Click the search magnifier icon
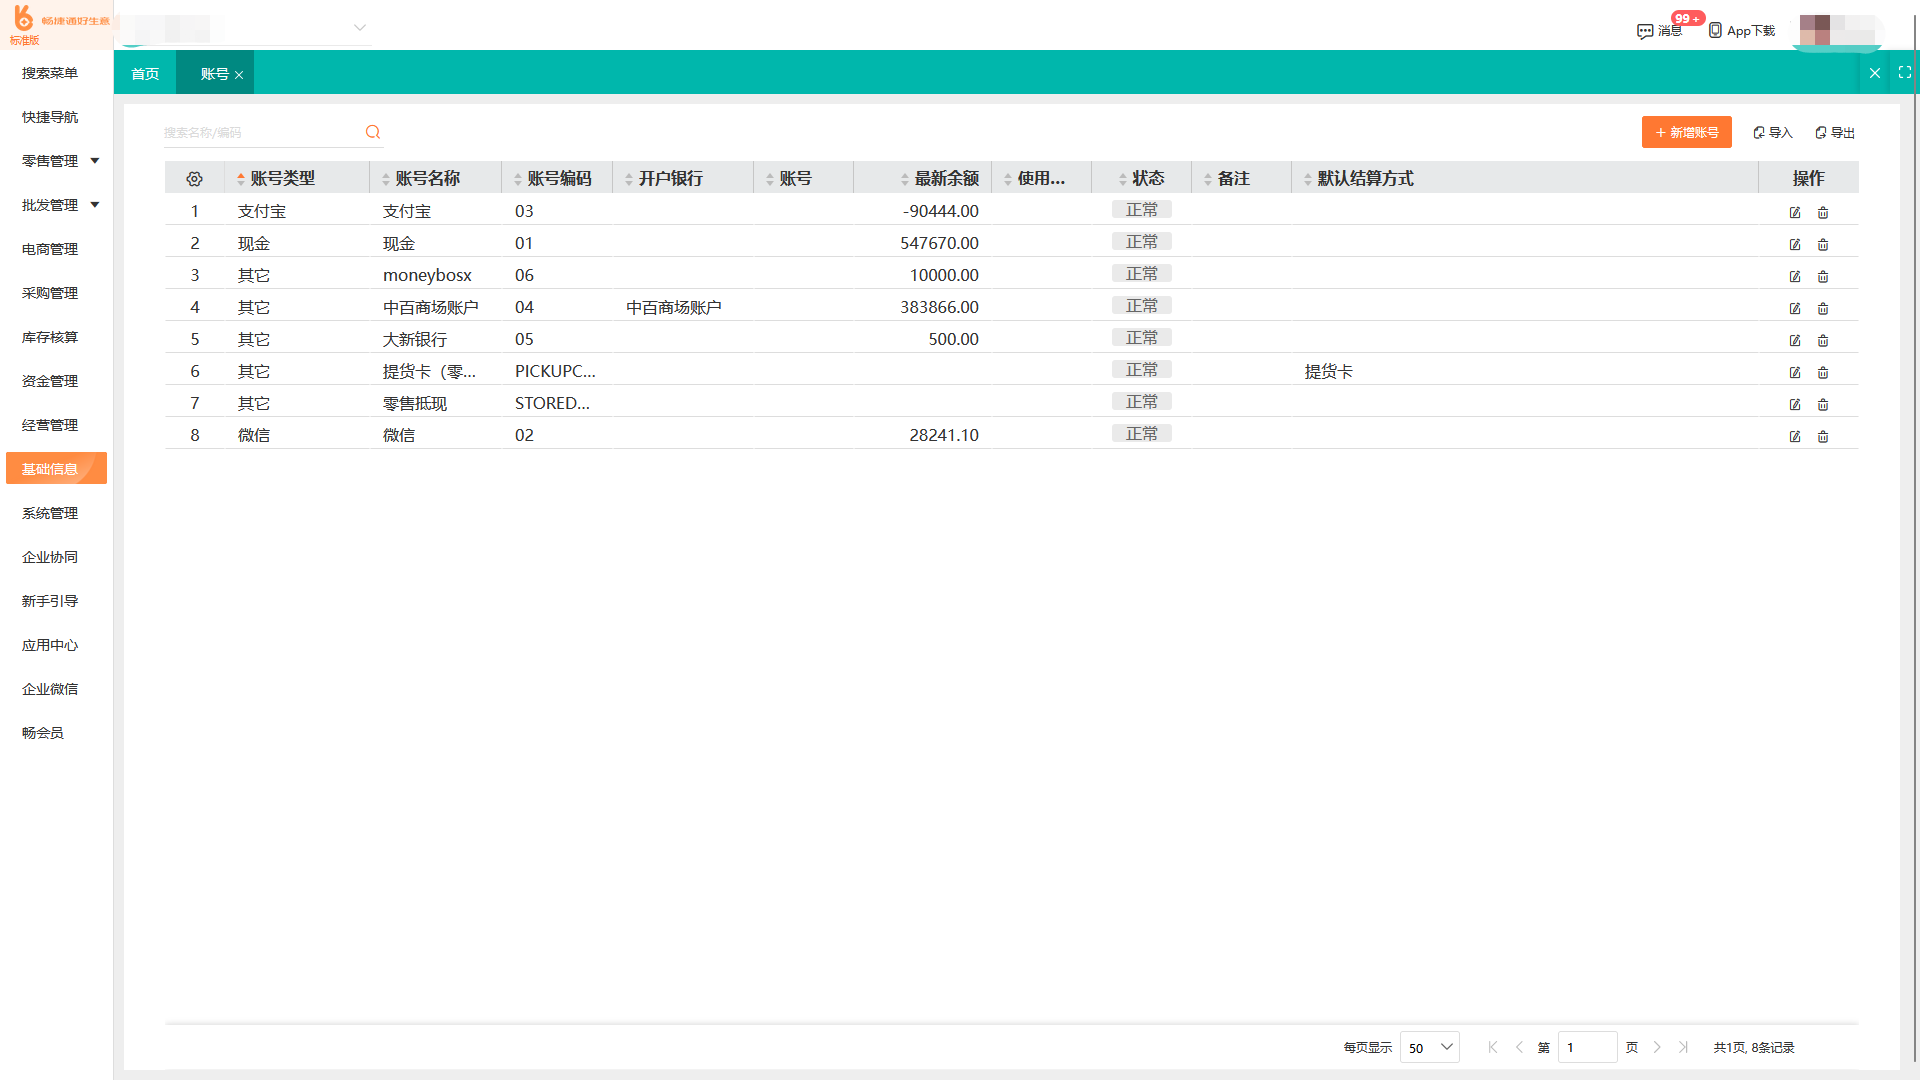Viewport: 1920px width, 1080px height. pos(373,131)
